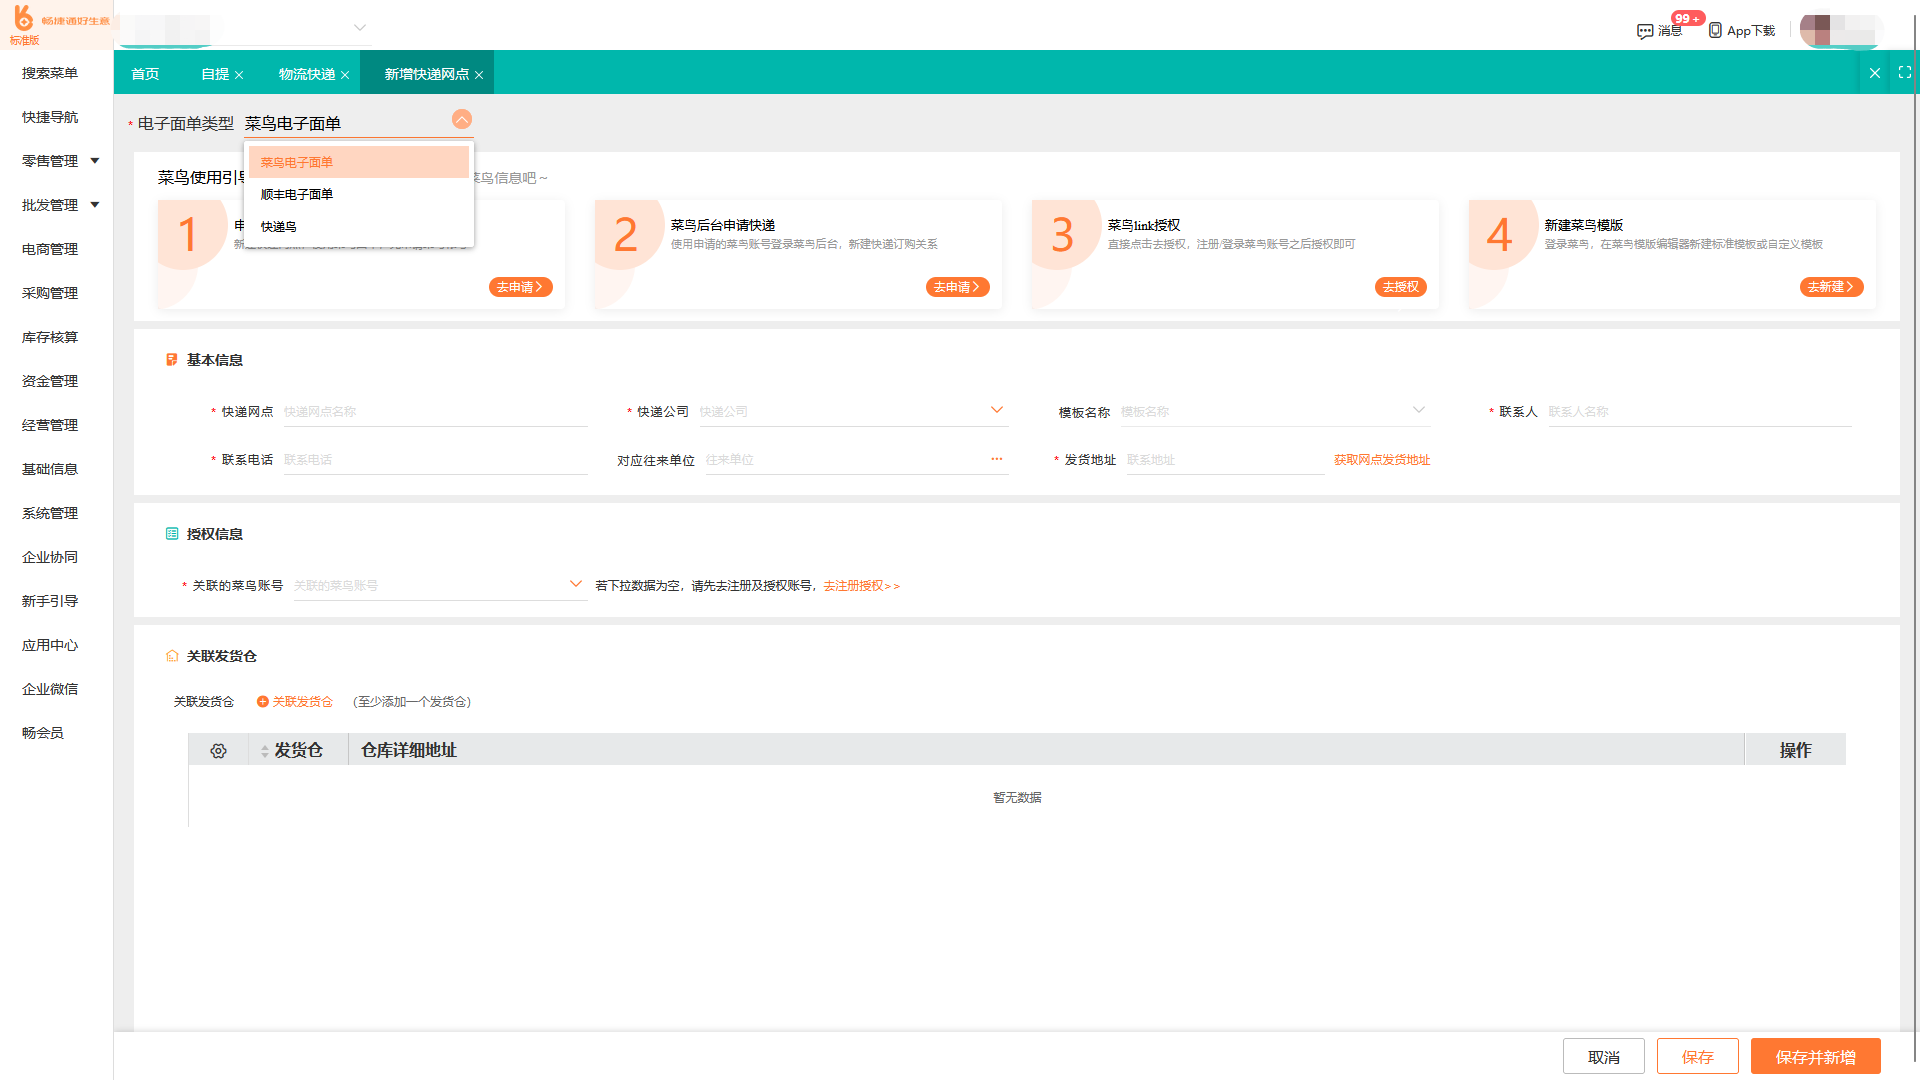1920x1080 pixels.
Task: Click the 关联发货仓 section icon
Action: tap(169, 654)
